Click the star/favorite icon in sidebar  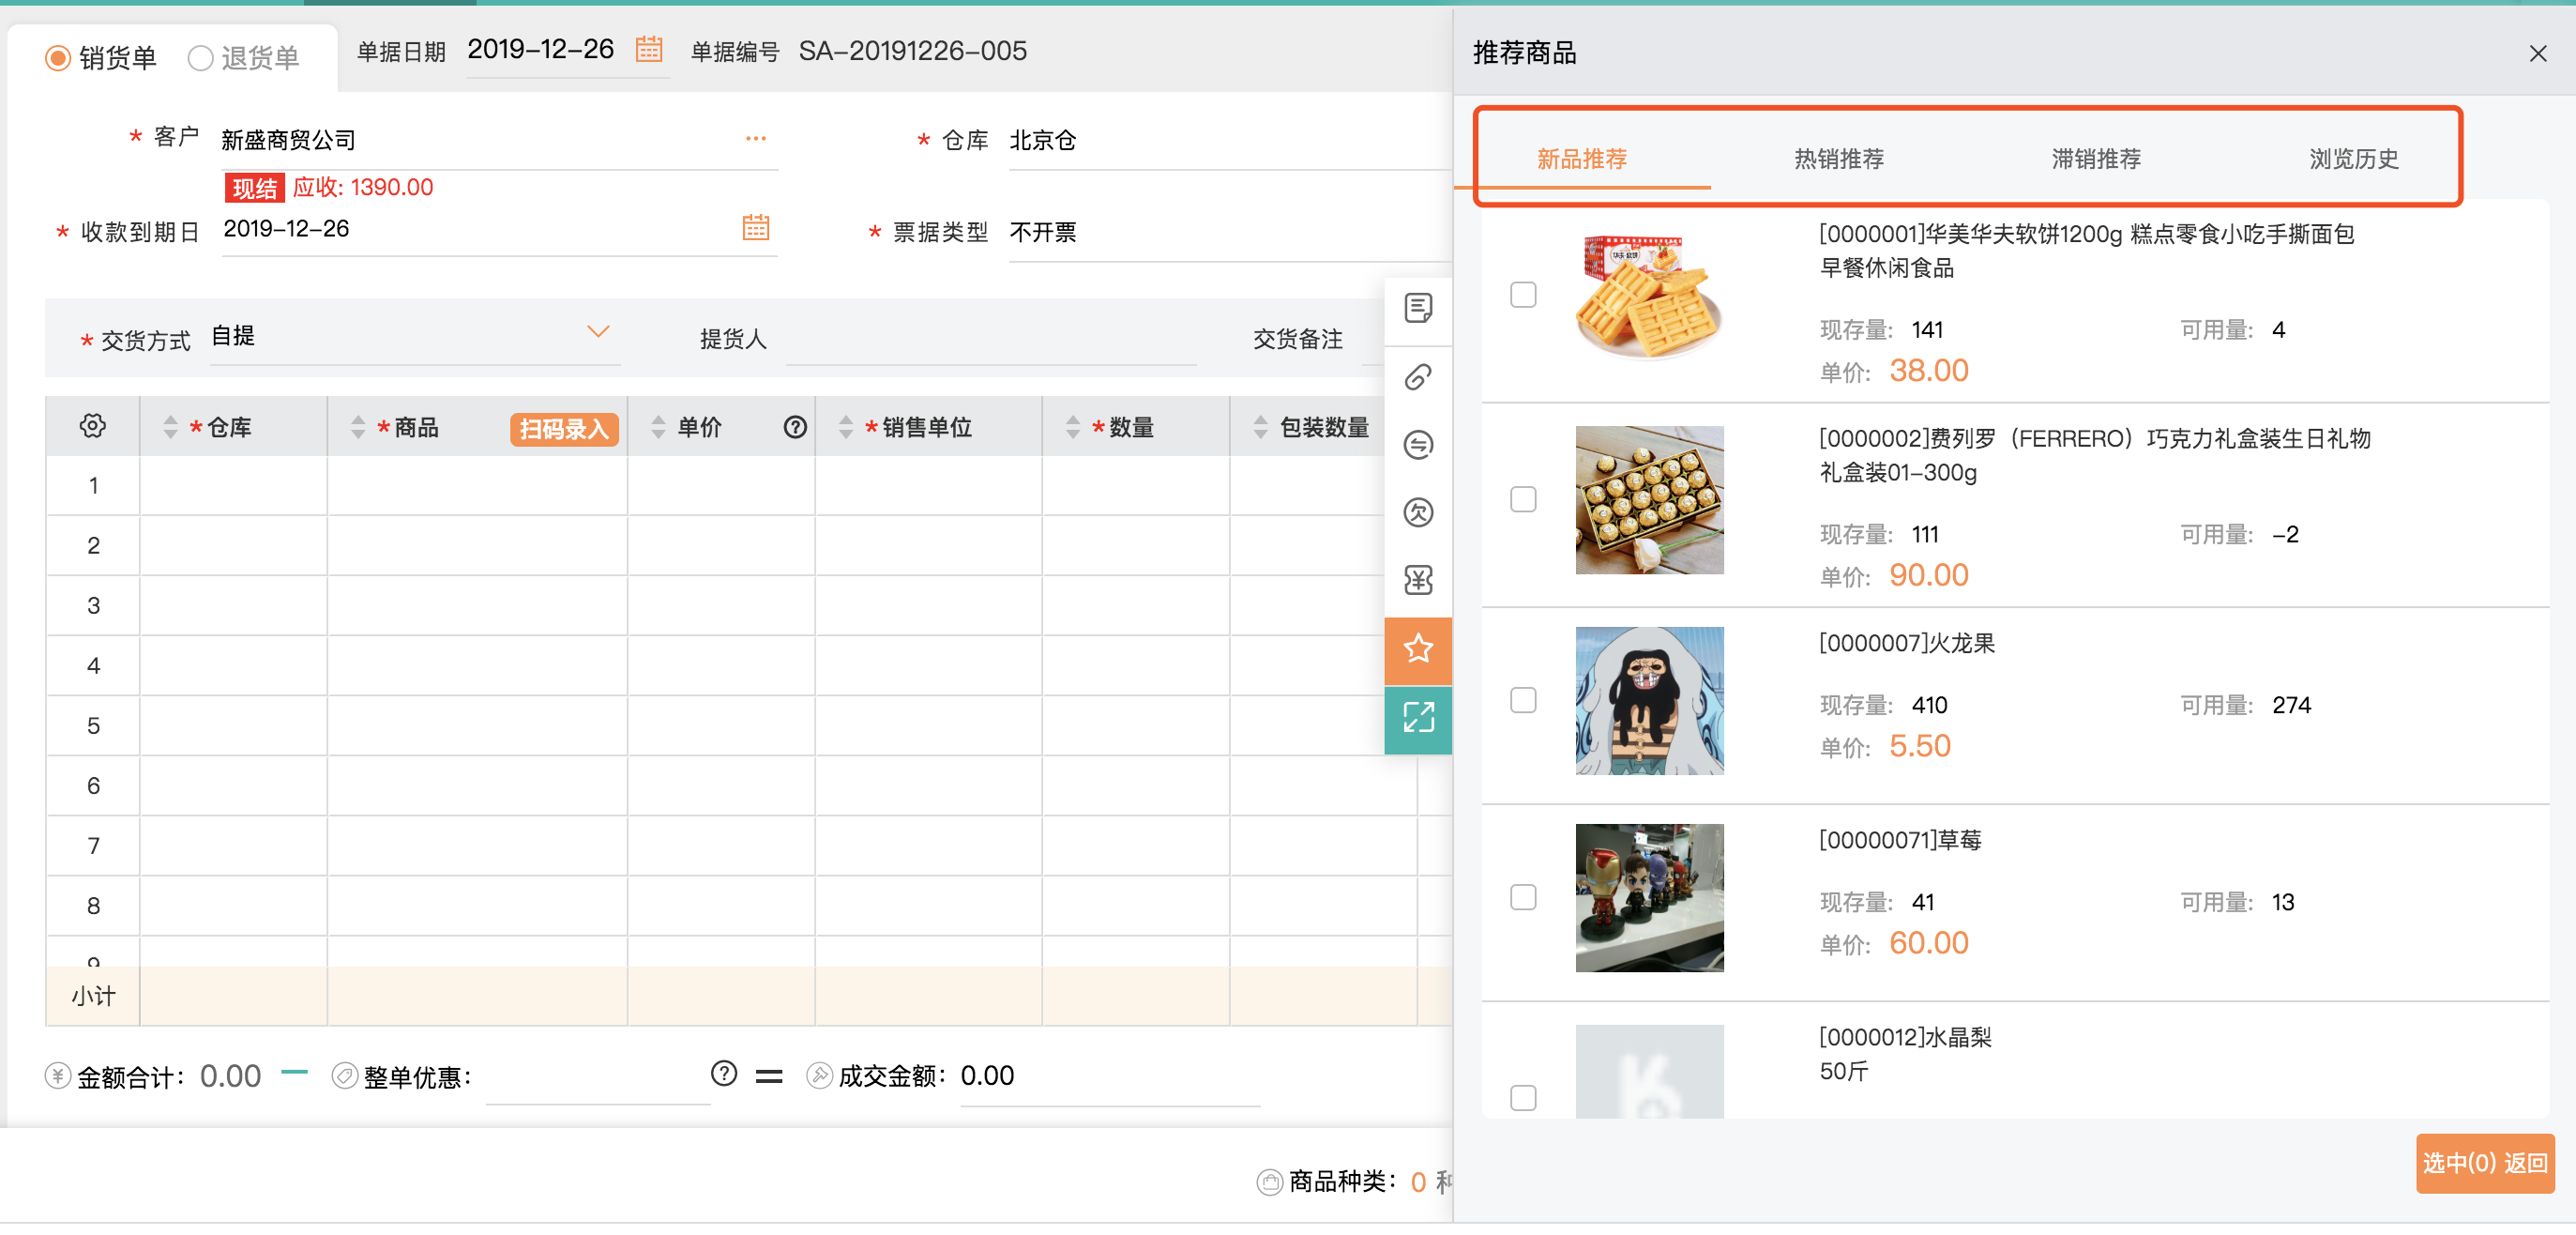point(1417,649)
